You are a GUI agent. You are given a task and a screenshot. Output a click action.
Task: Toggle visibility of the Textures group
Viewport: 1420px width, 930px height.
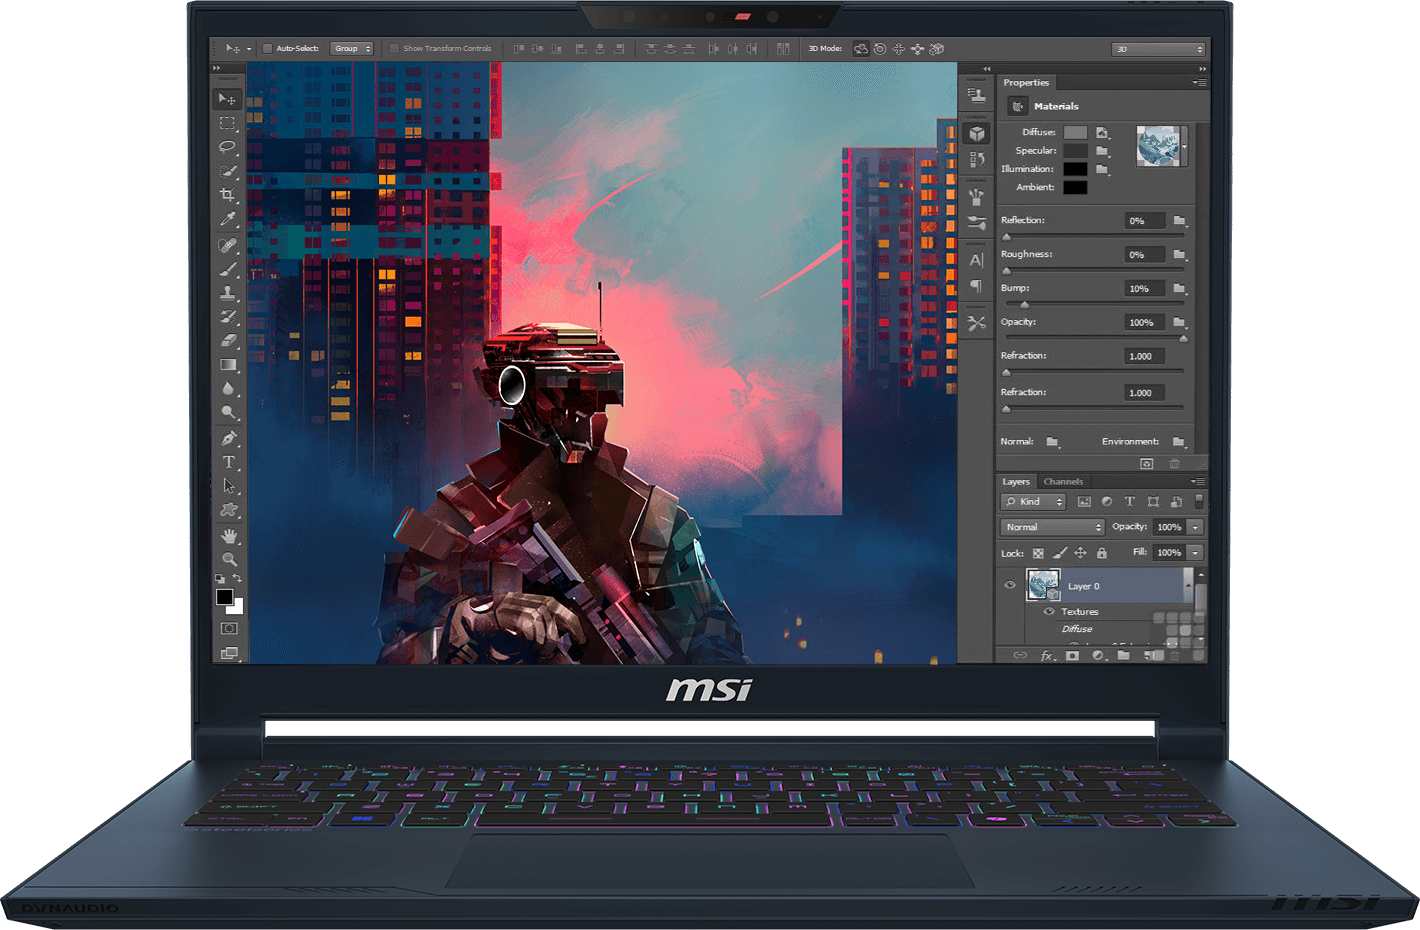(1049, 611)
